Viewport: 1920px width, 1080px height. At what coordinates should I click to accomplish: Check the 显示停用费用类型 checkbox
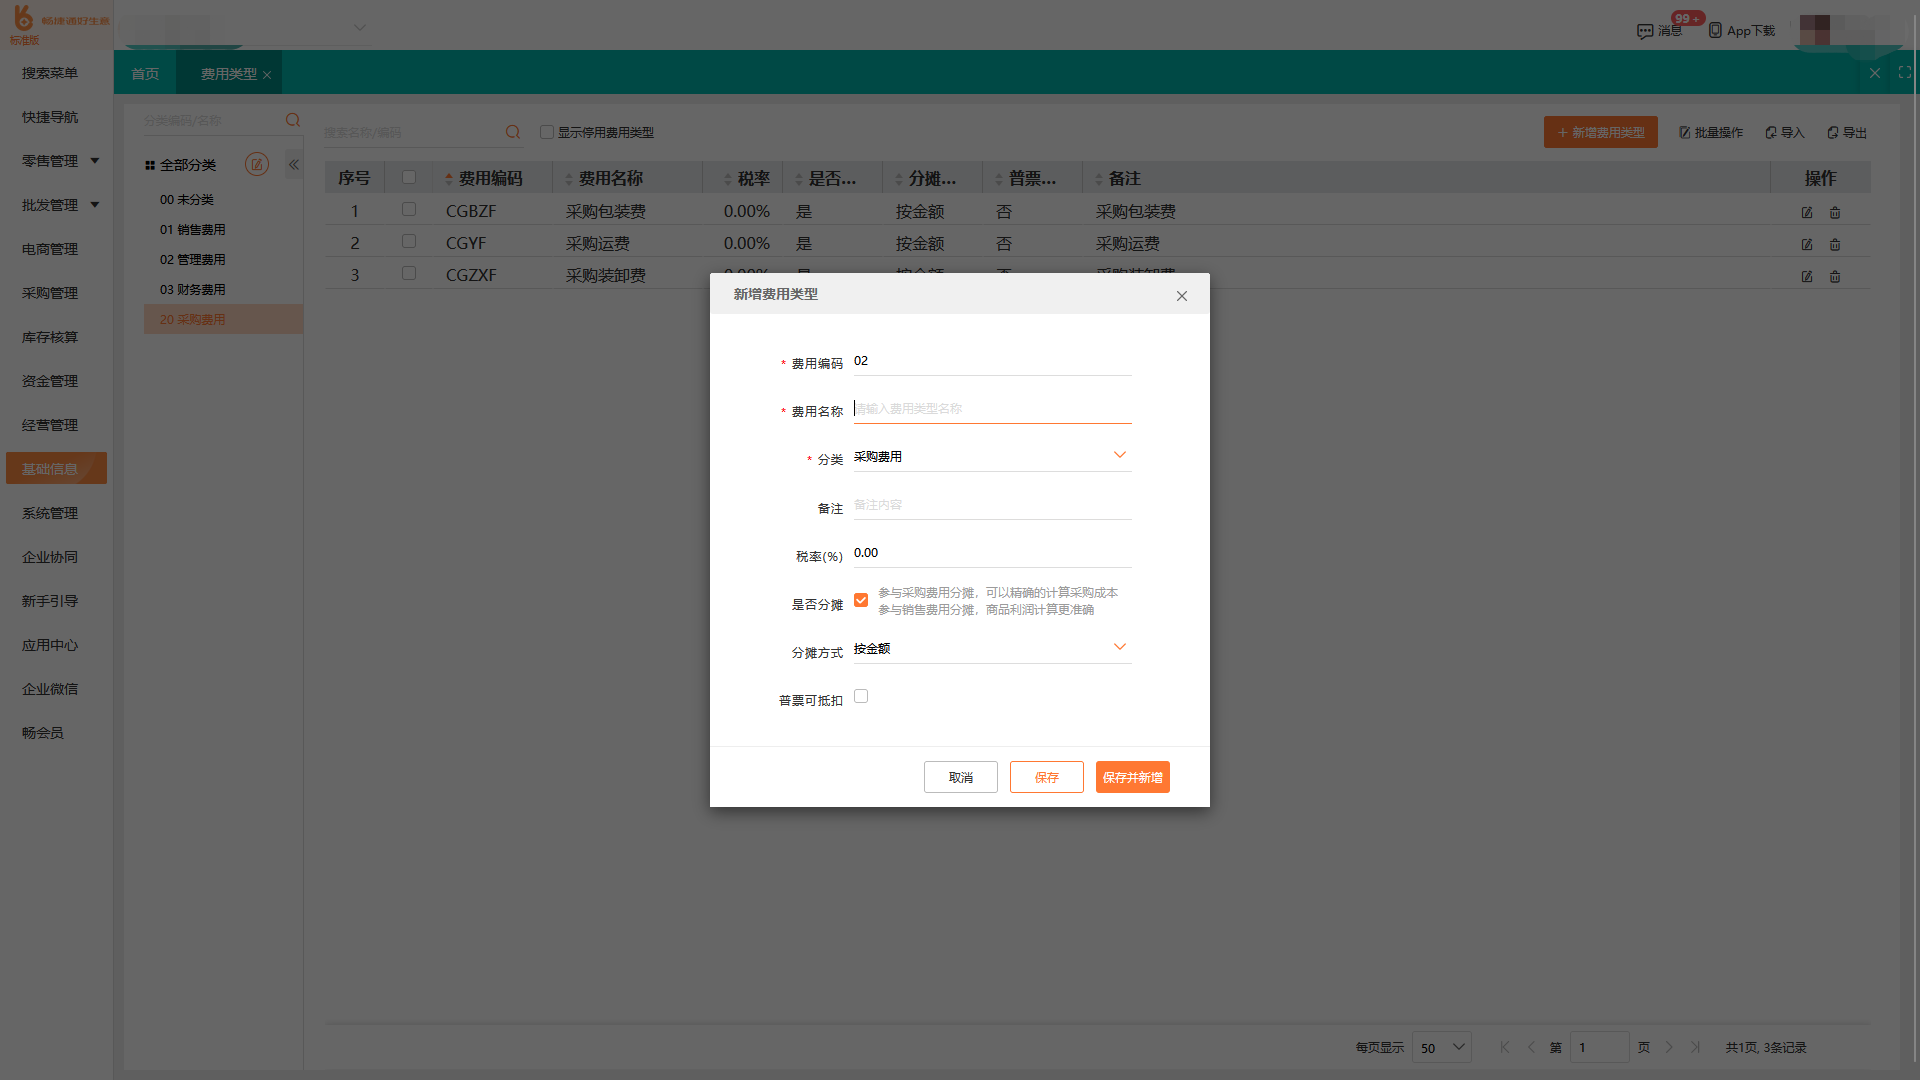(x=545, y=132)
